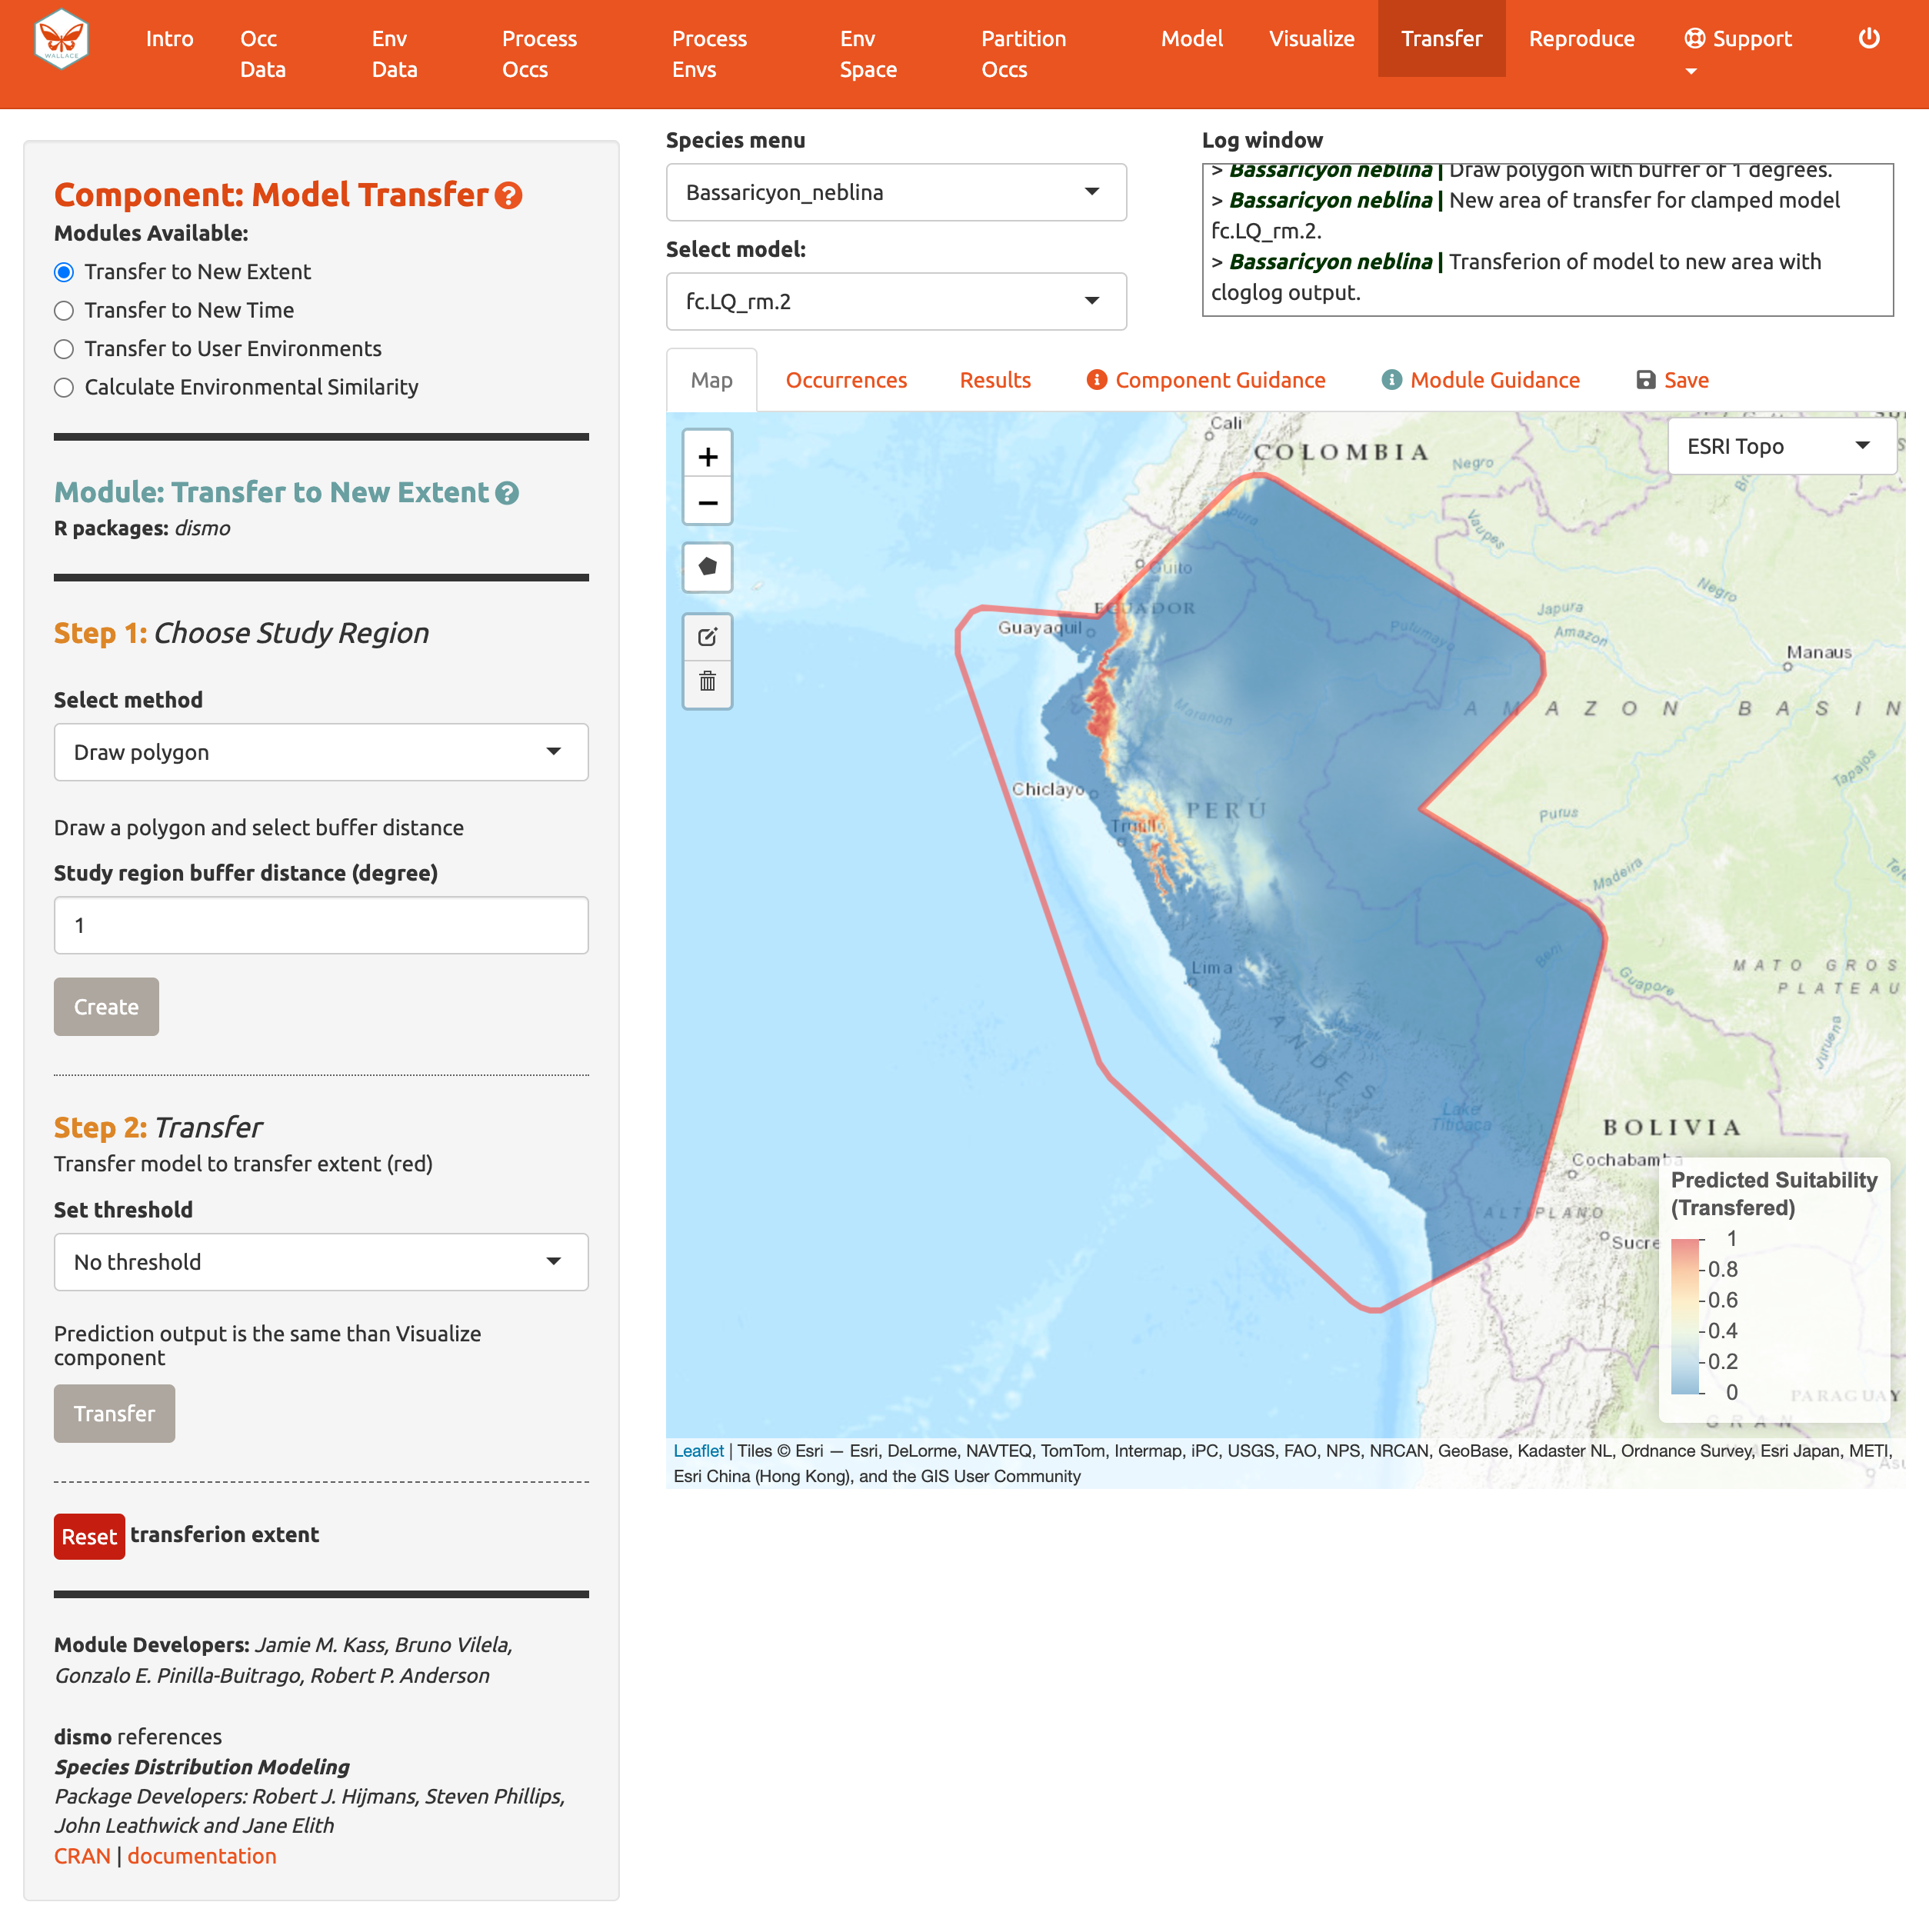Image resolution: width=1929 pixels, height=1932 pixels.
Task: Click the red Reset button
Action: 89,1536
